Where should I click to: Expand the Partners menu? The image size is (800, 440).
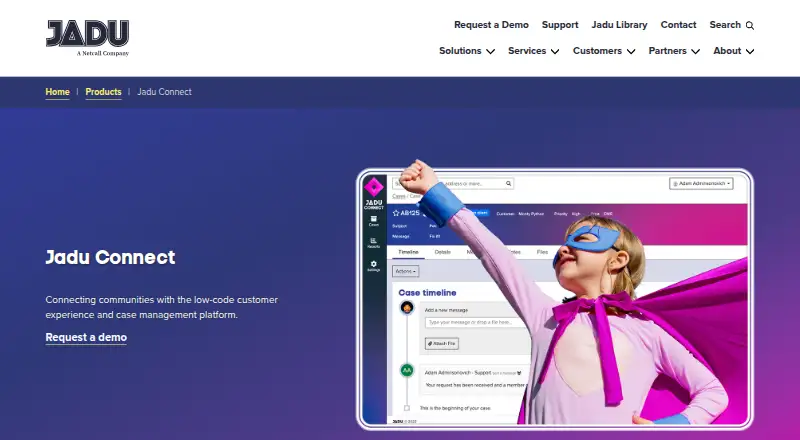[x=674, y=51]
